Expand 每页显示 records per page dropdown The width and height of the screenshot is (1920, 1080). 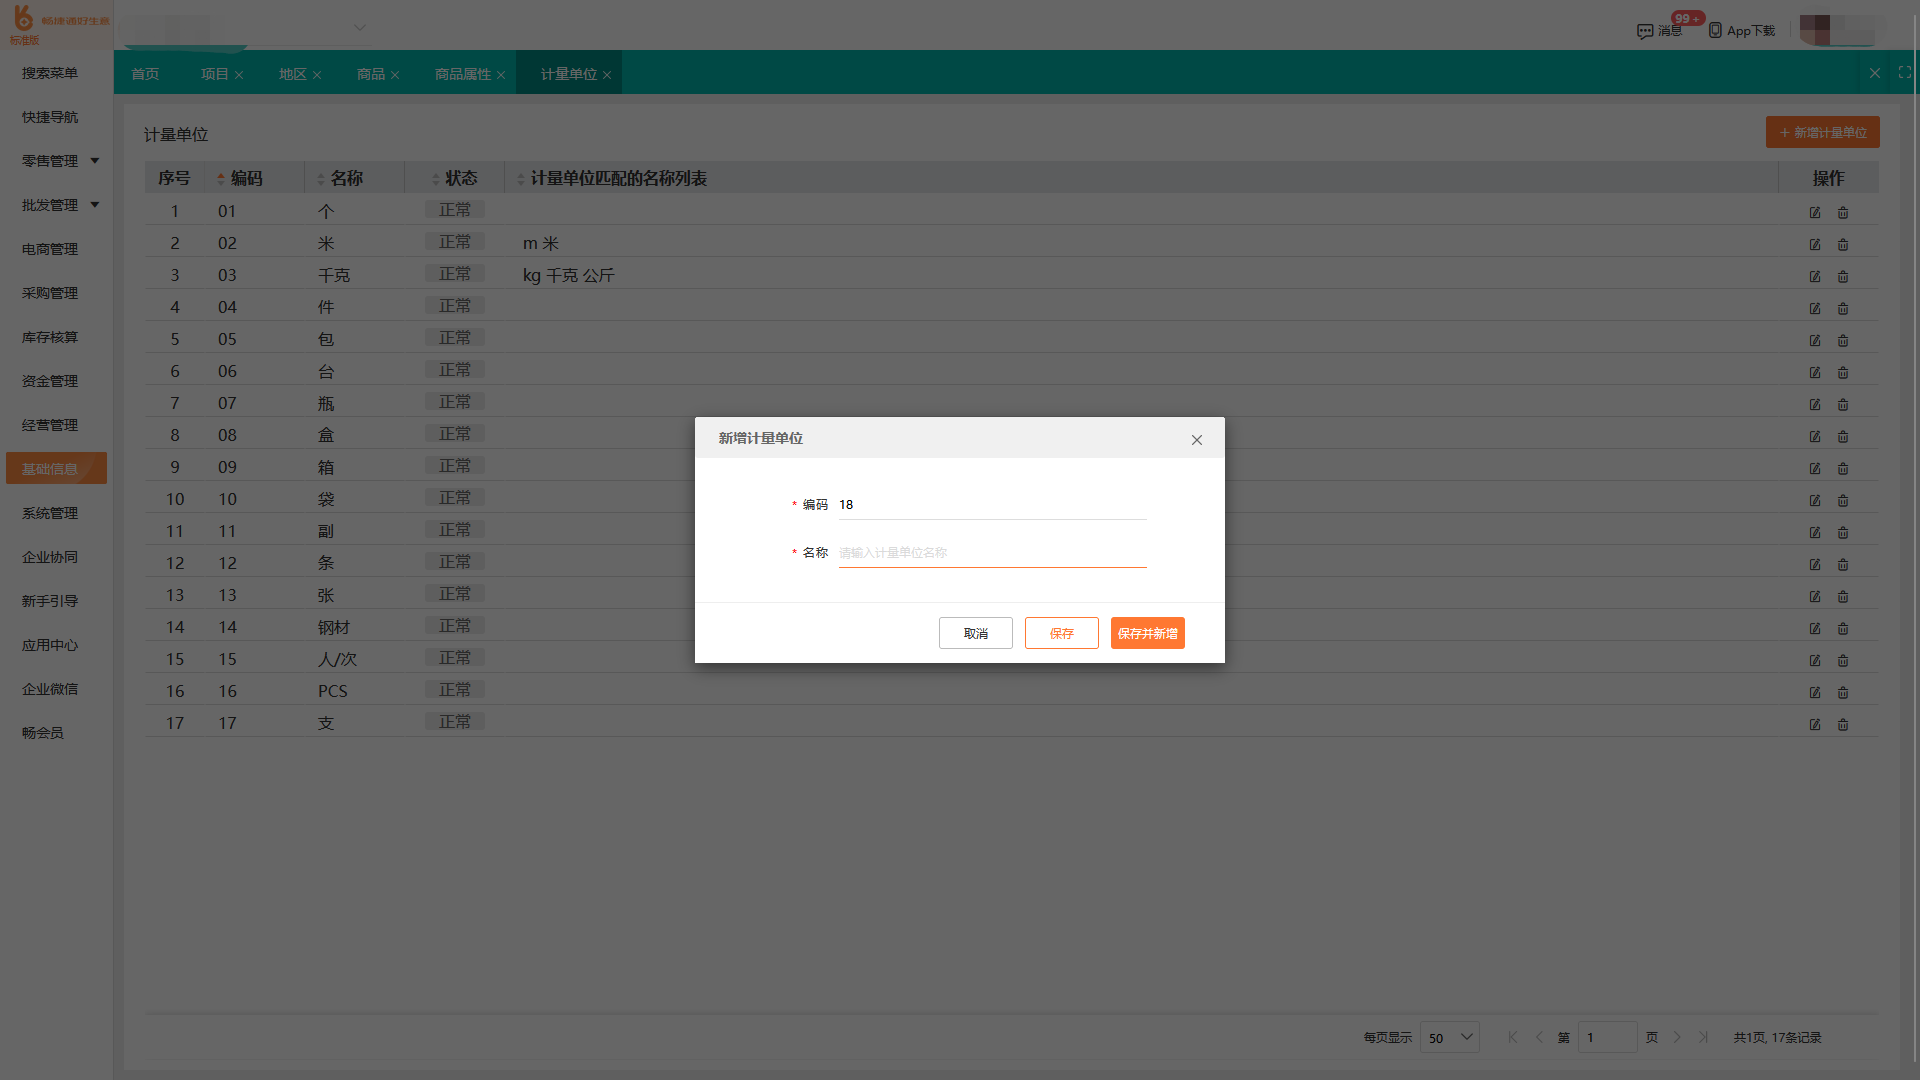point(1451,1038)
